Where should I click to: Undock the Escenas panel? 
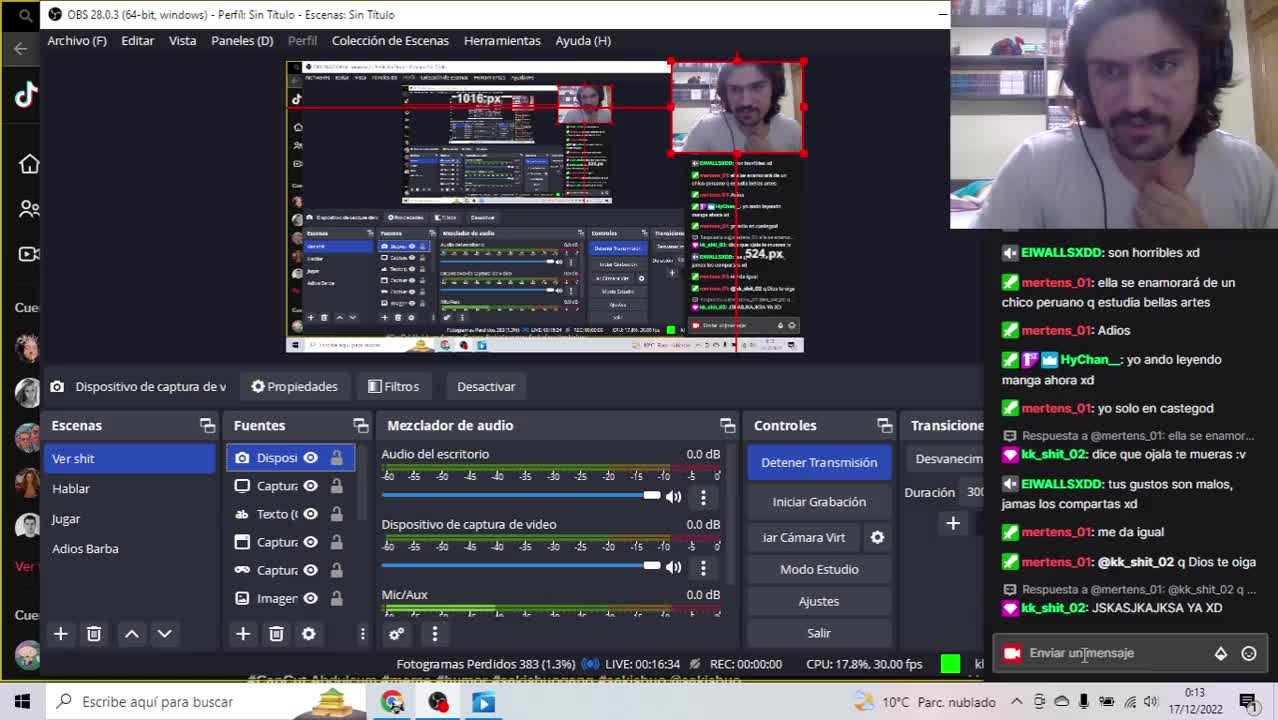[x=207, y=425]
